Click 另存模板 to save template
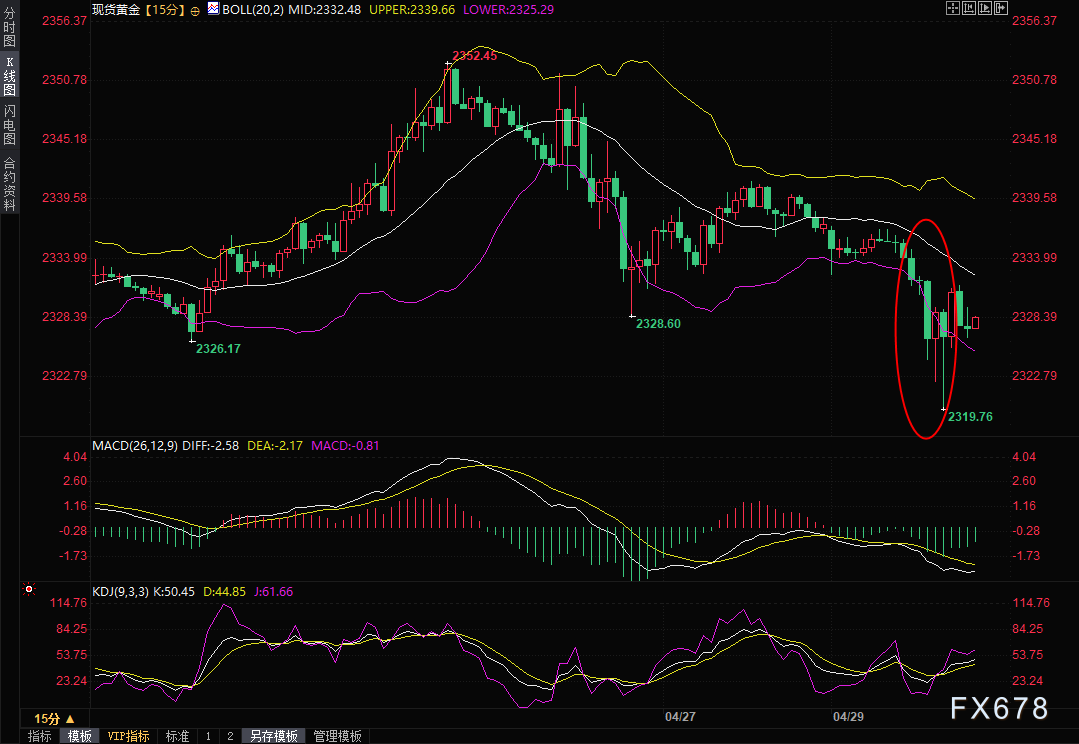Screen dimensions: 1079x744 (274, 736)
